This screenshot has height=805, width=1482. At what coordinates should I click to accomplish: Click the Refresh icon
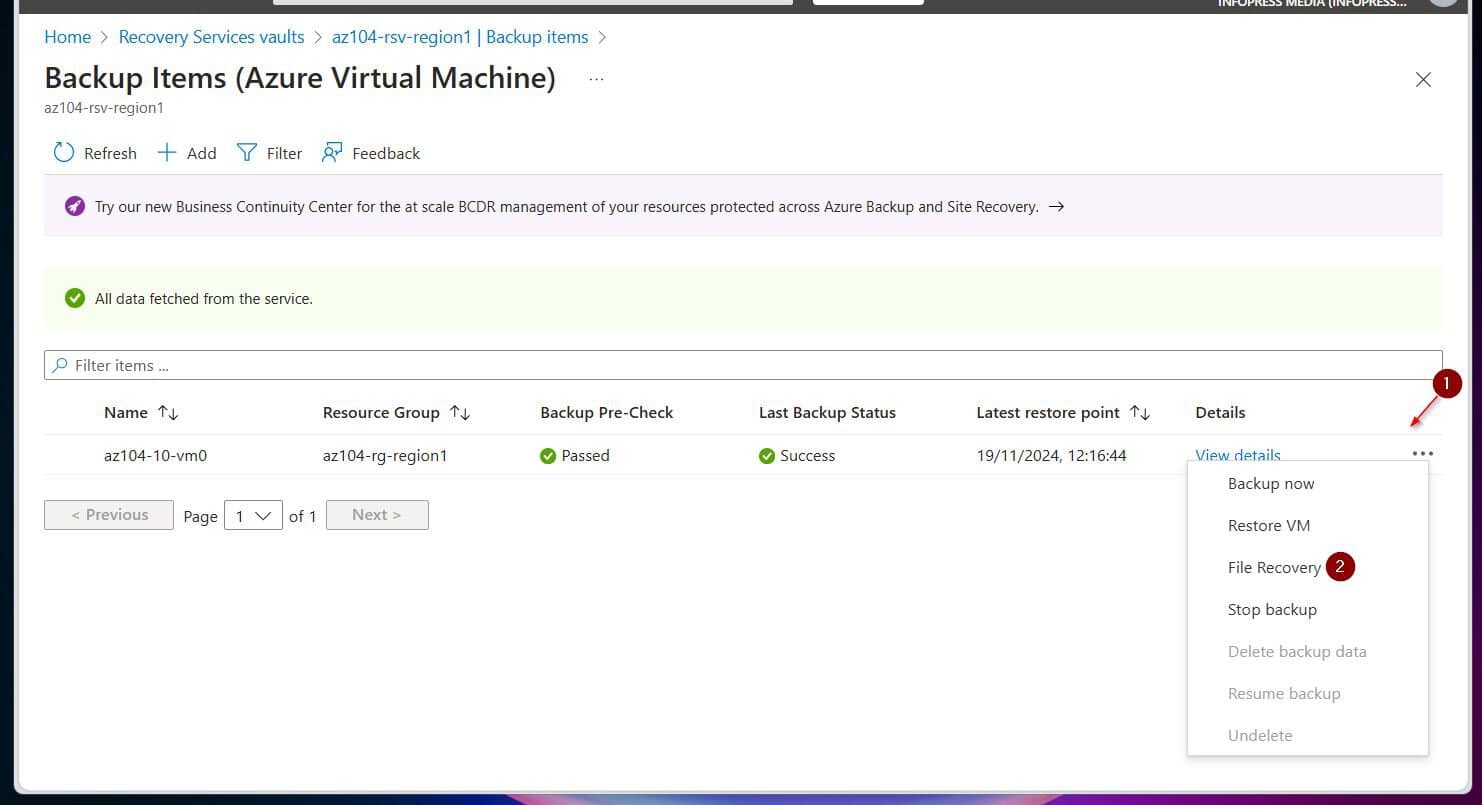[64, 152]
